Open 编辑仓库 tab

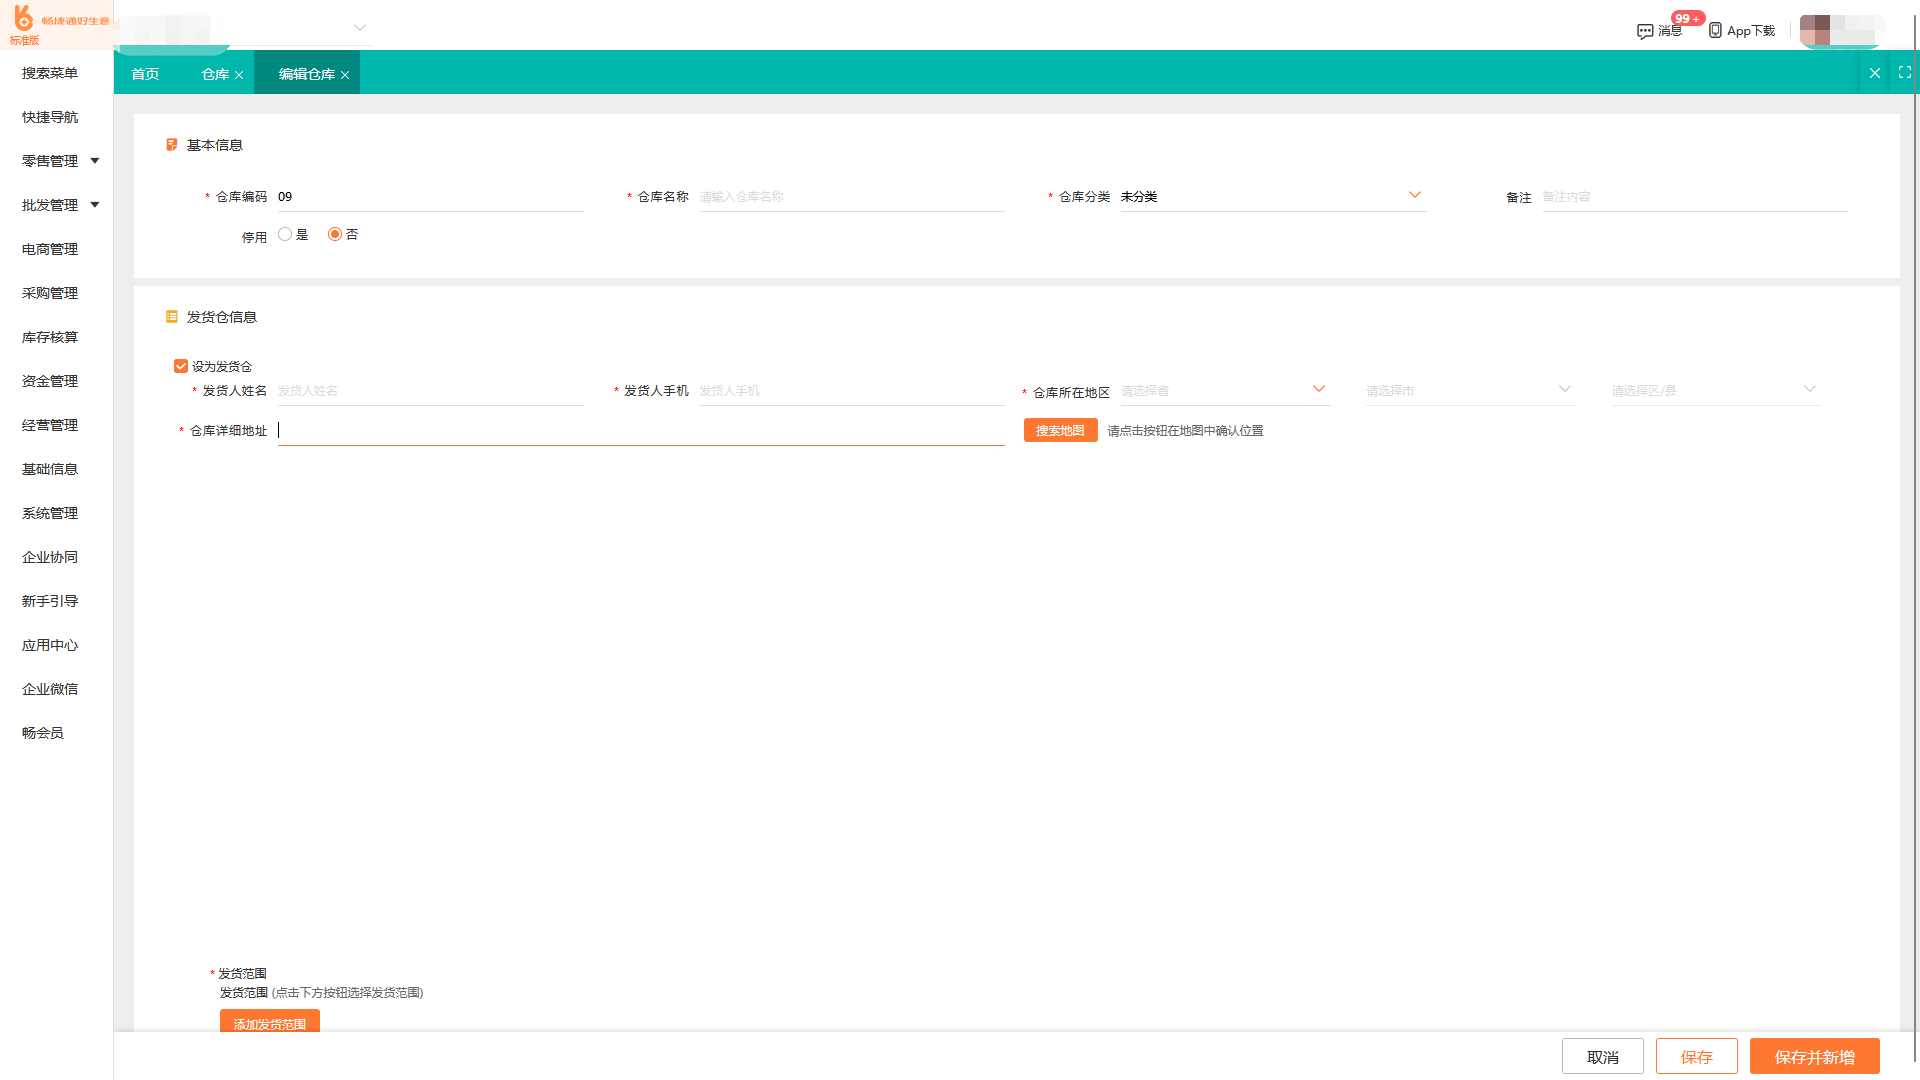307,74
